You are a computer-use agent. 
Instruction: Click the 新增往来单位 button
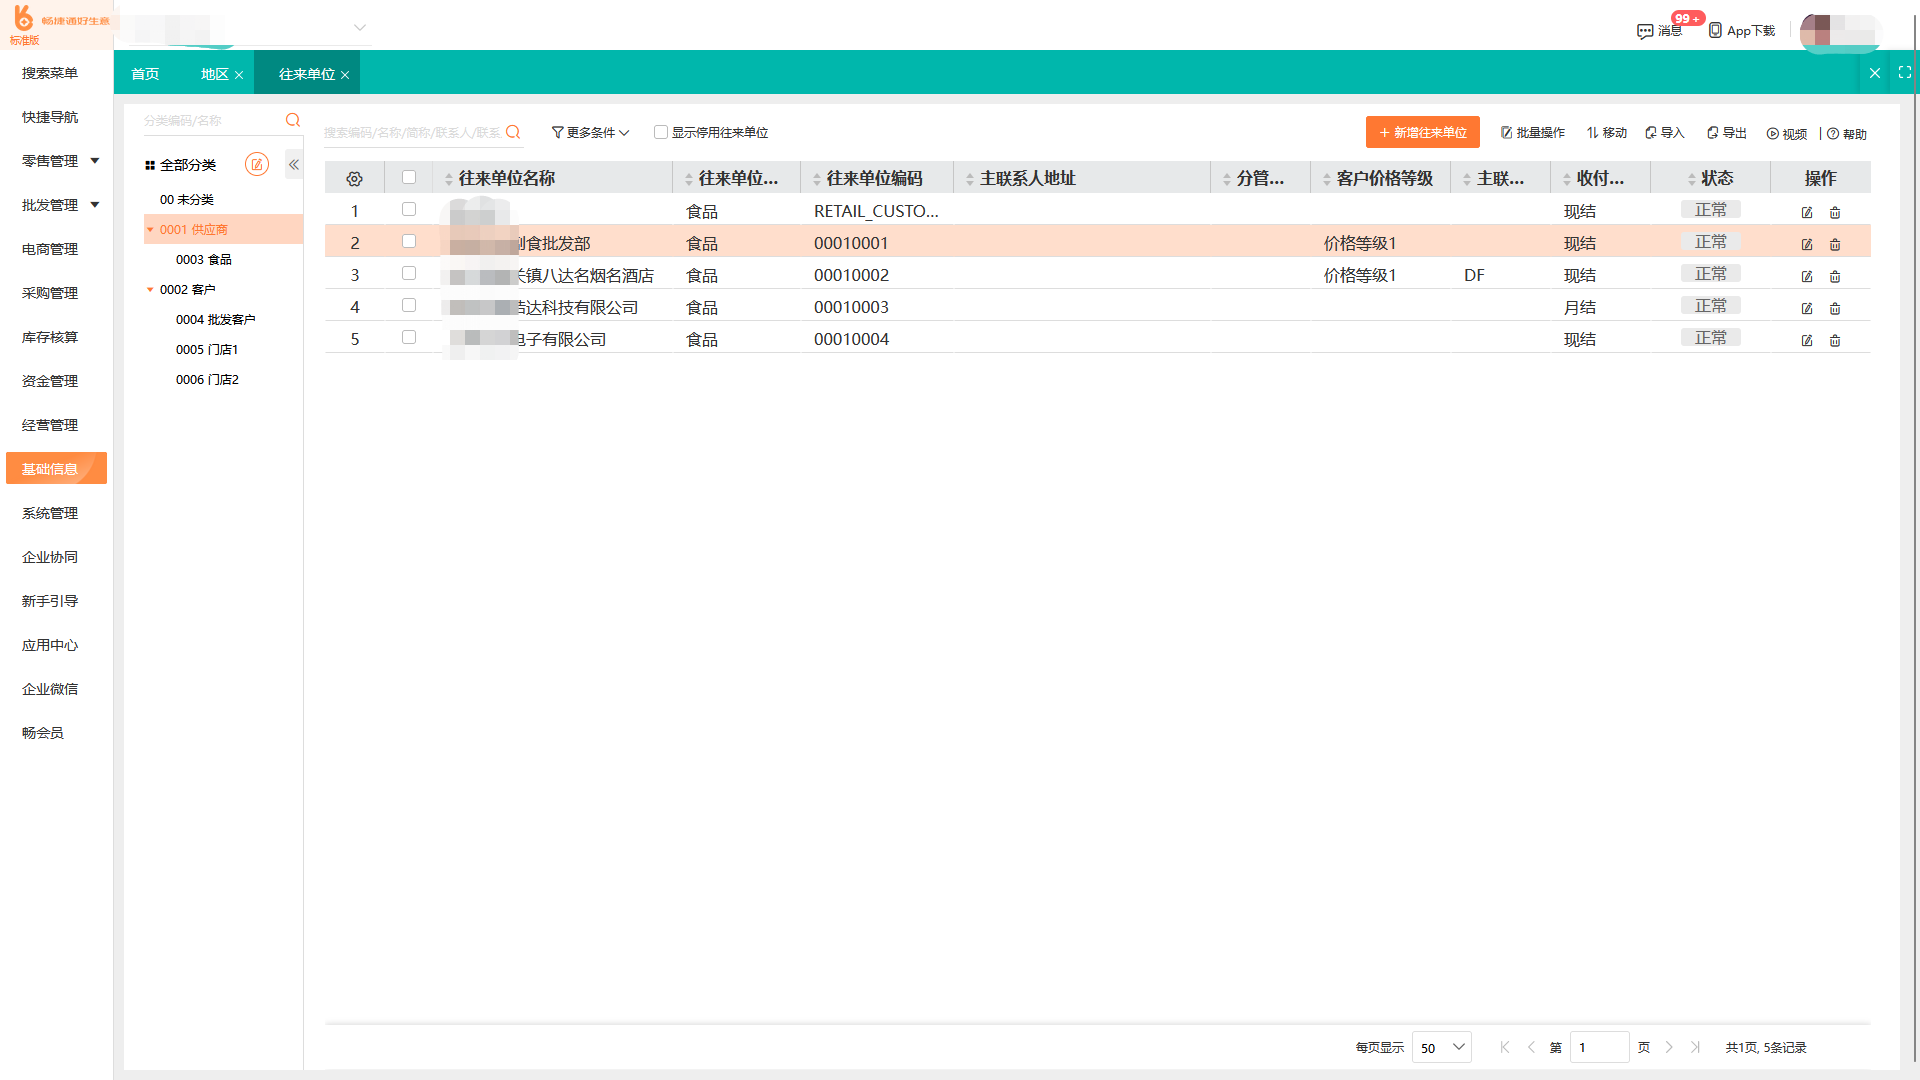click(x=1424, y=131)
